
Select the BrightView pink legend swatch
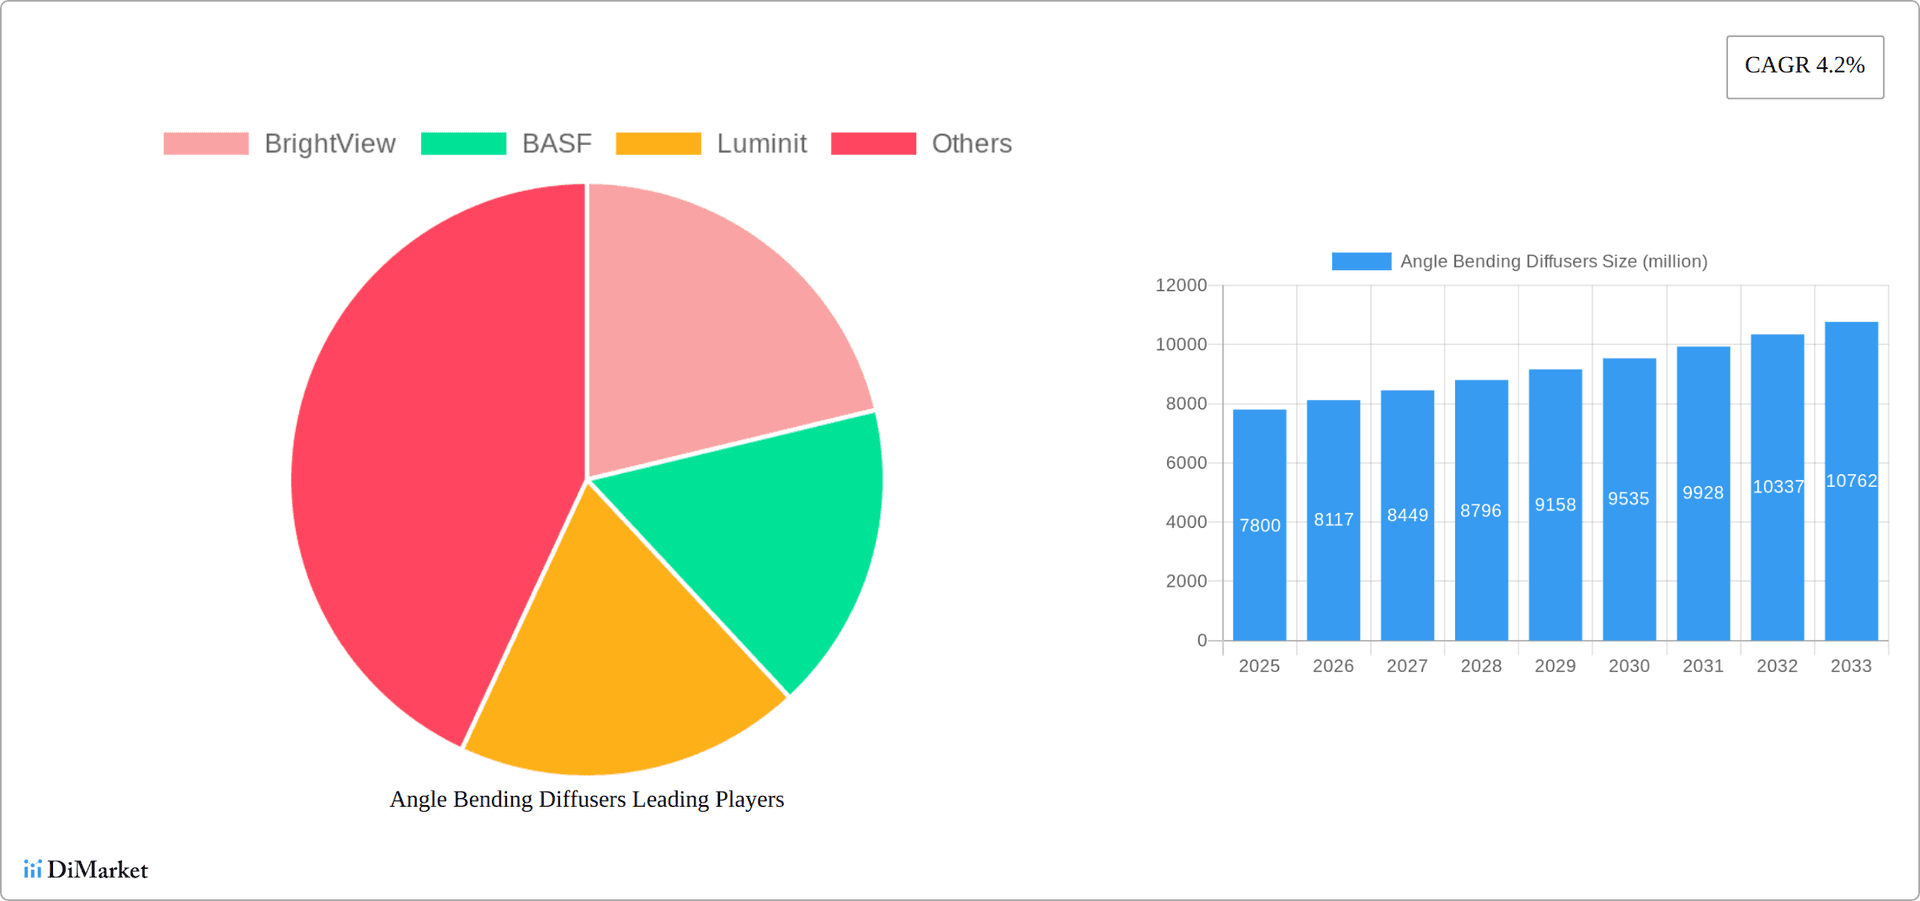[x=205, y=143]
